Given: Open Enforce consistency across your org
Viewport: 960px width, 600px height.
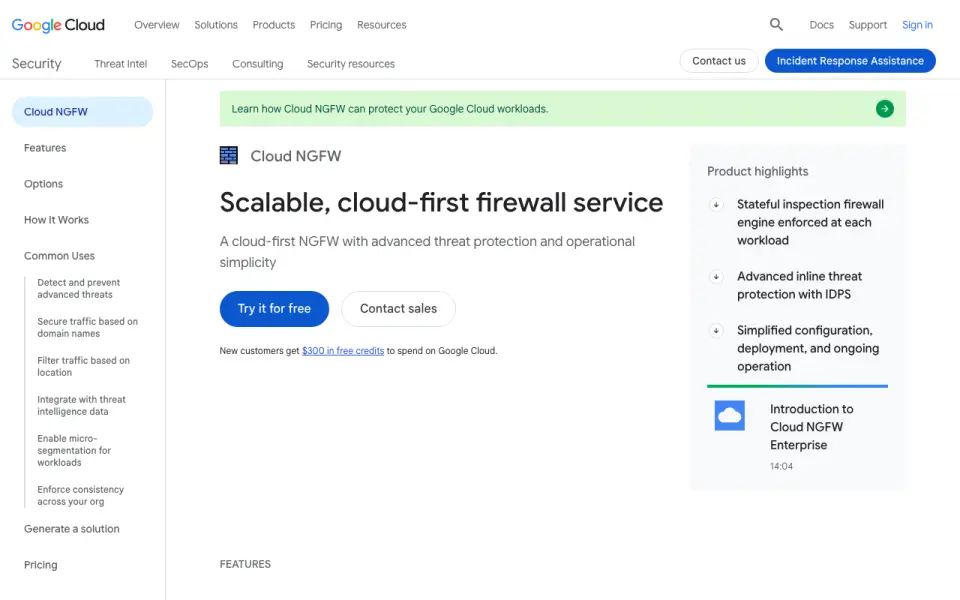Looking at the screenshot, I should pyautogui.click(x=80, y=495).
